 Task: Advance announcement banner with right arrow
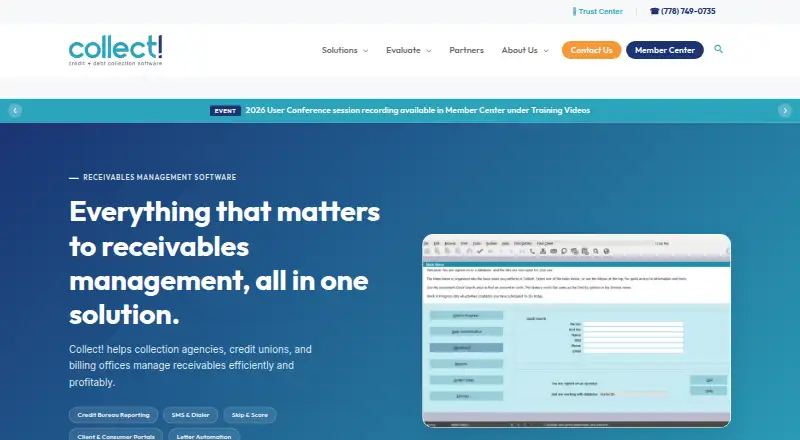point(785,110)
